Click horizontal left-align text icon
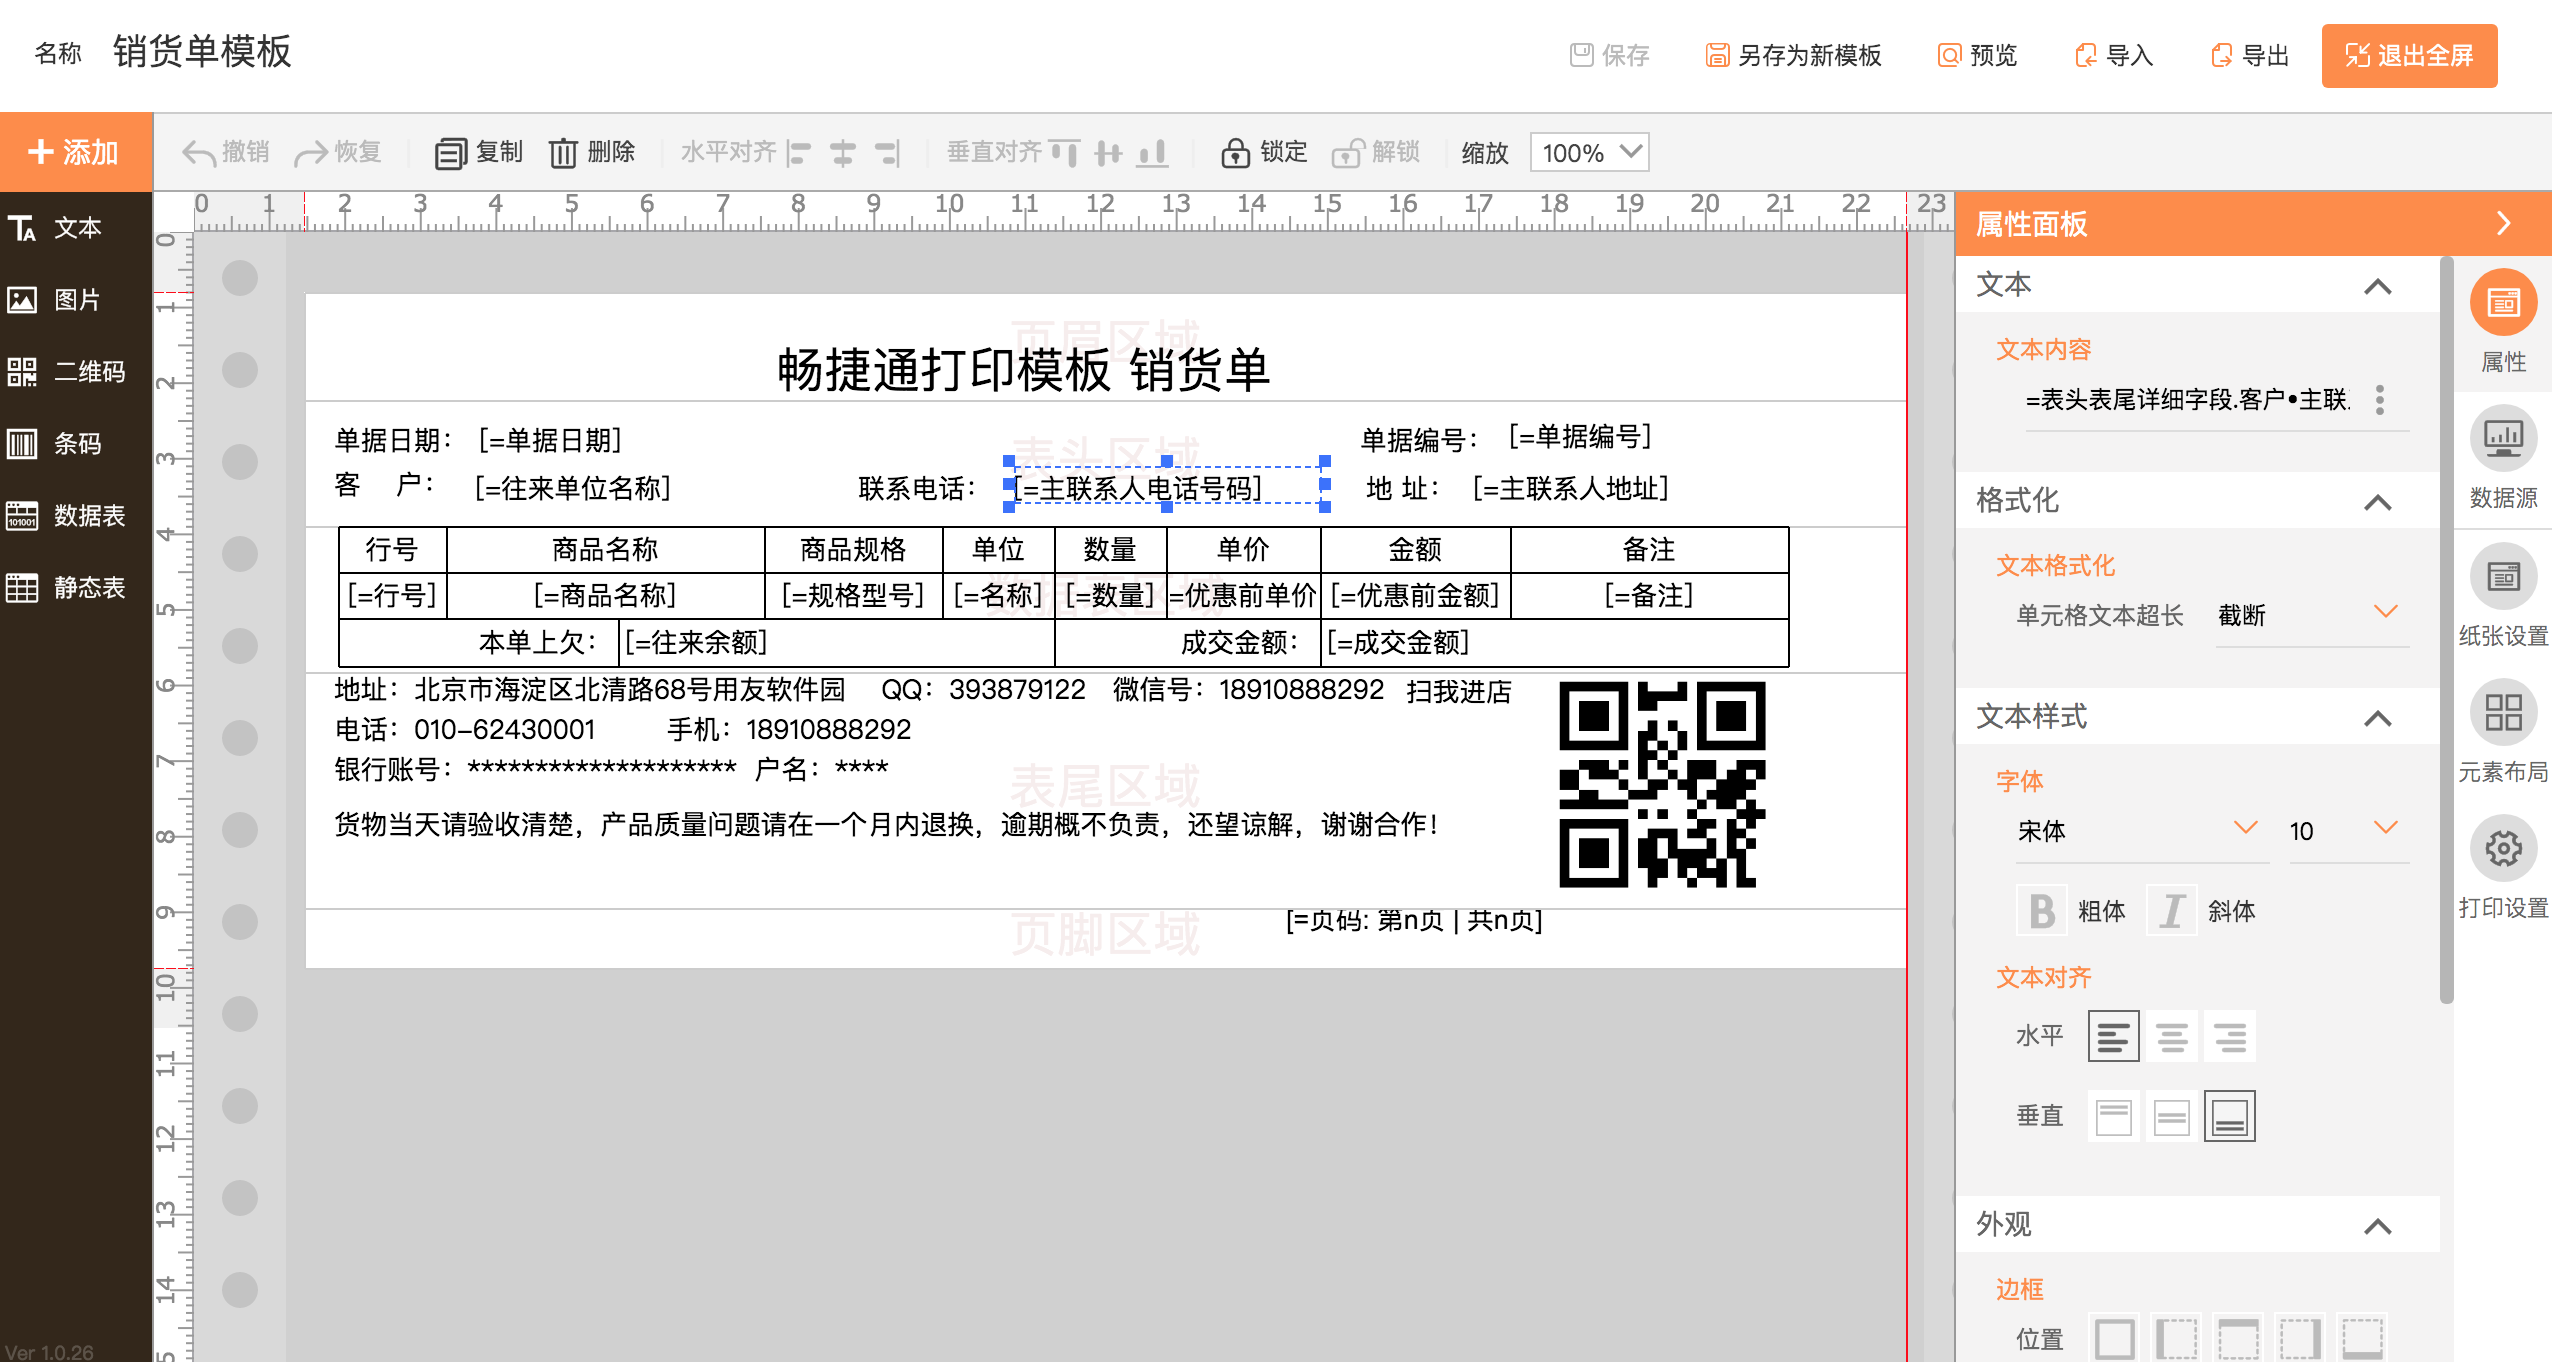 (x=2113, y=1036)
